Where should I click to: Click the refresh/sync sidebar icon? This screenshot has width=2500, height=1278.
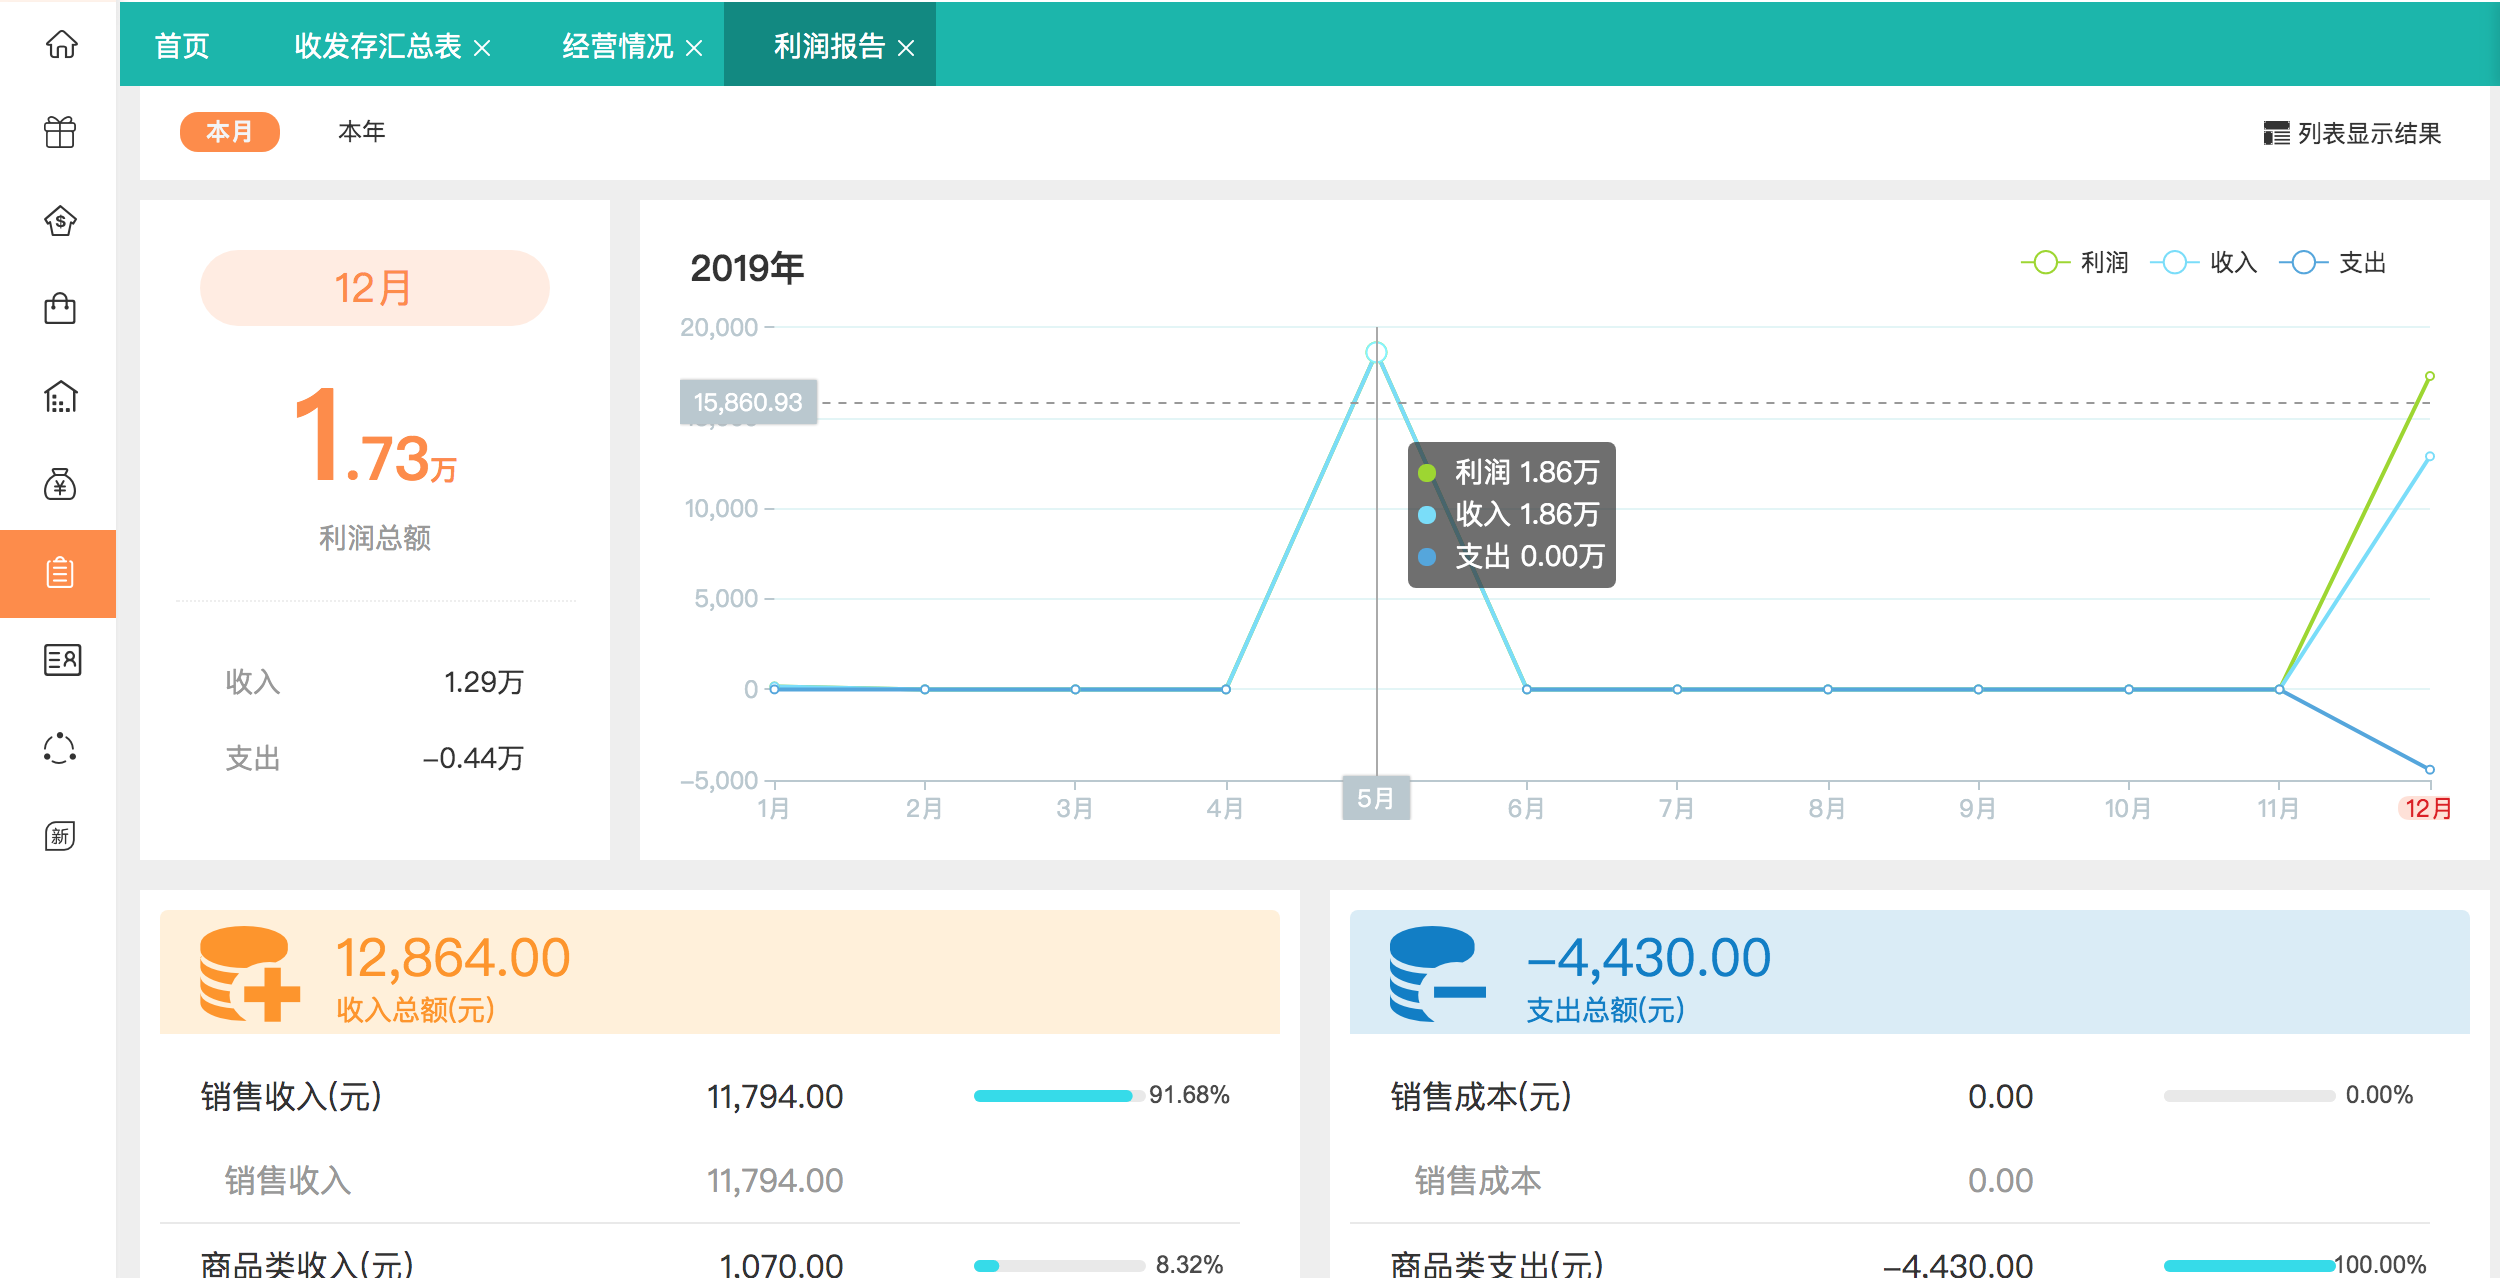tap(60, 747)
